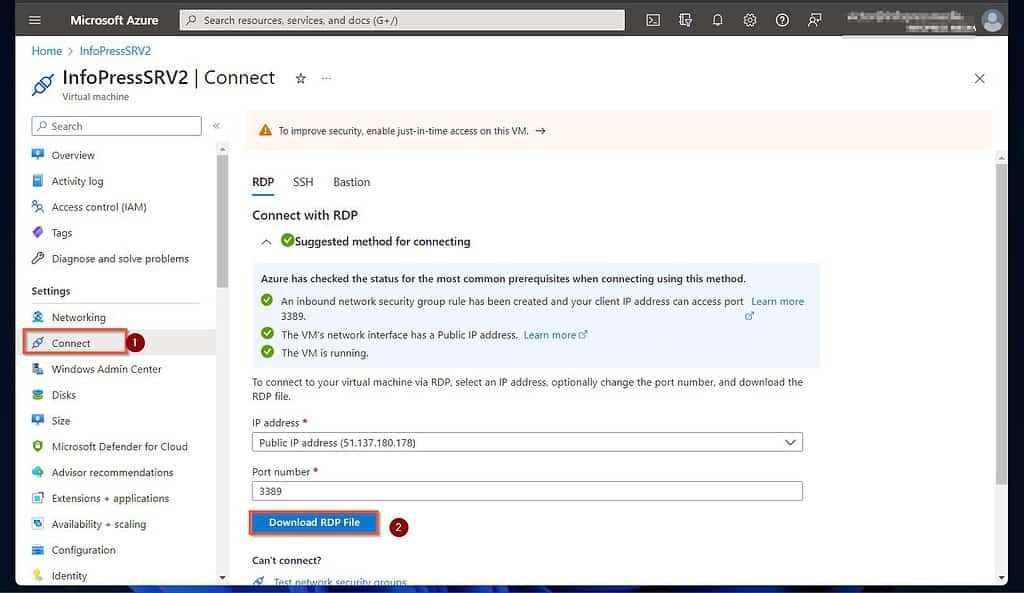Image resolution: width=1024 pixels, height=593 pixels.
Task: Click the Tags icon in sidebar
Action: (x=38, y=232)
